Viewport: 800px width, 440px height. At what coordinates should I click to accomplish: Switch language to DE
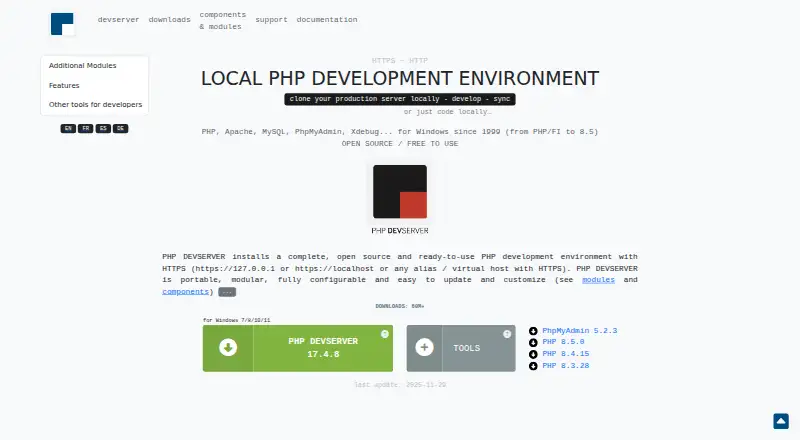pyautogui.click(x=120, y=129)
